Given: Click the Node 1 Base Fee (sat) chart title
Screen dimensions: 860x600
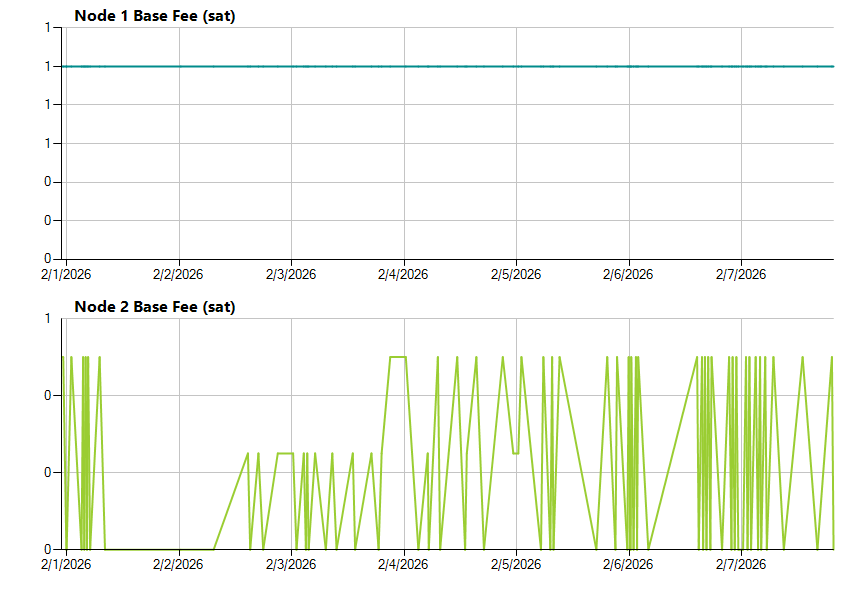Looking at the screenshot, I should click(x=155, y=16).
